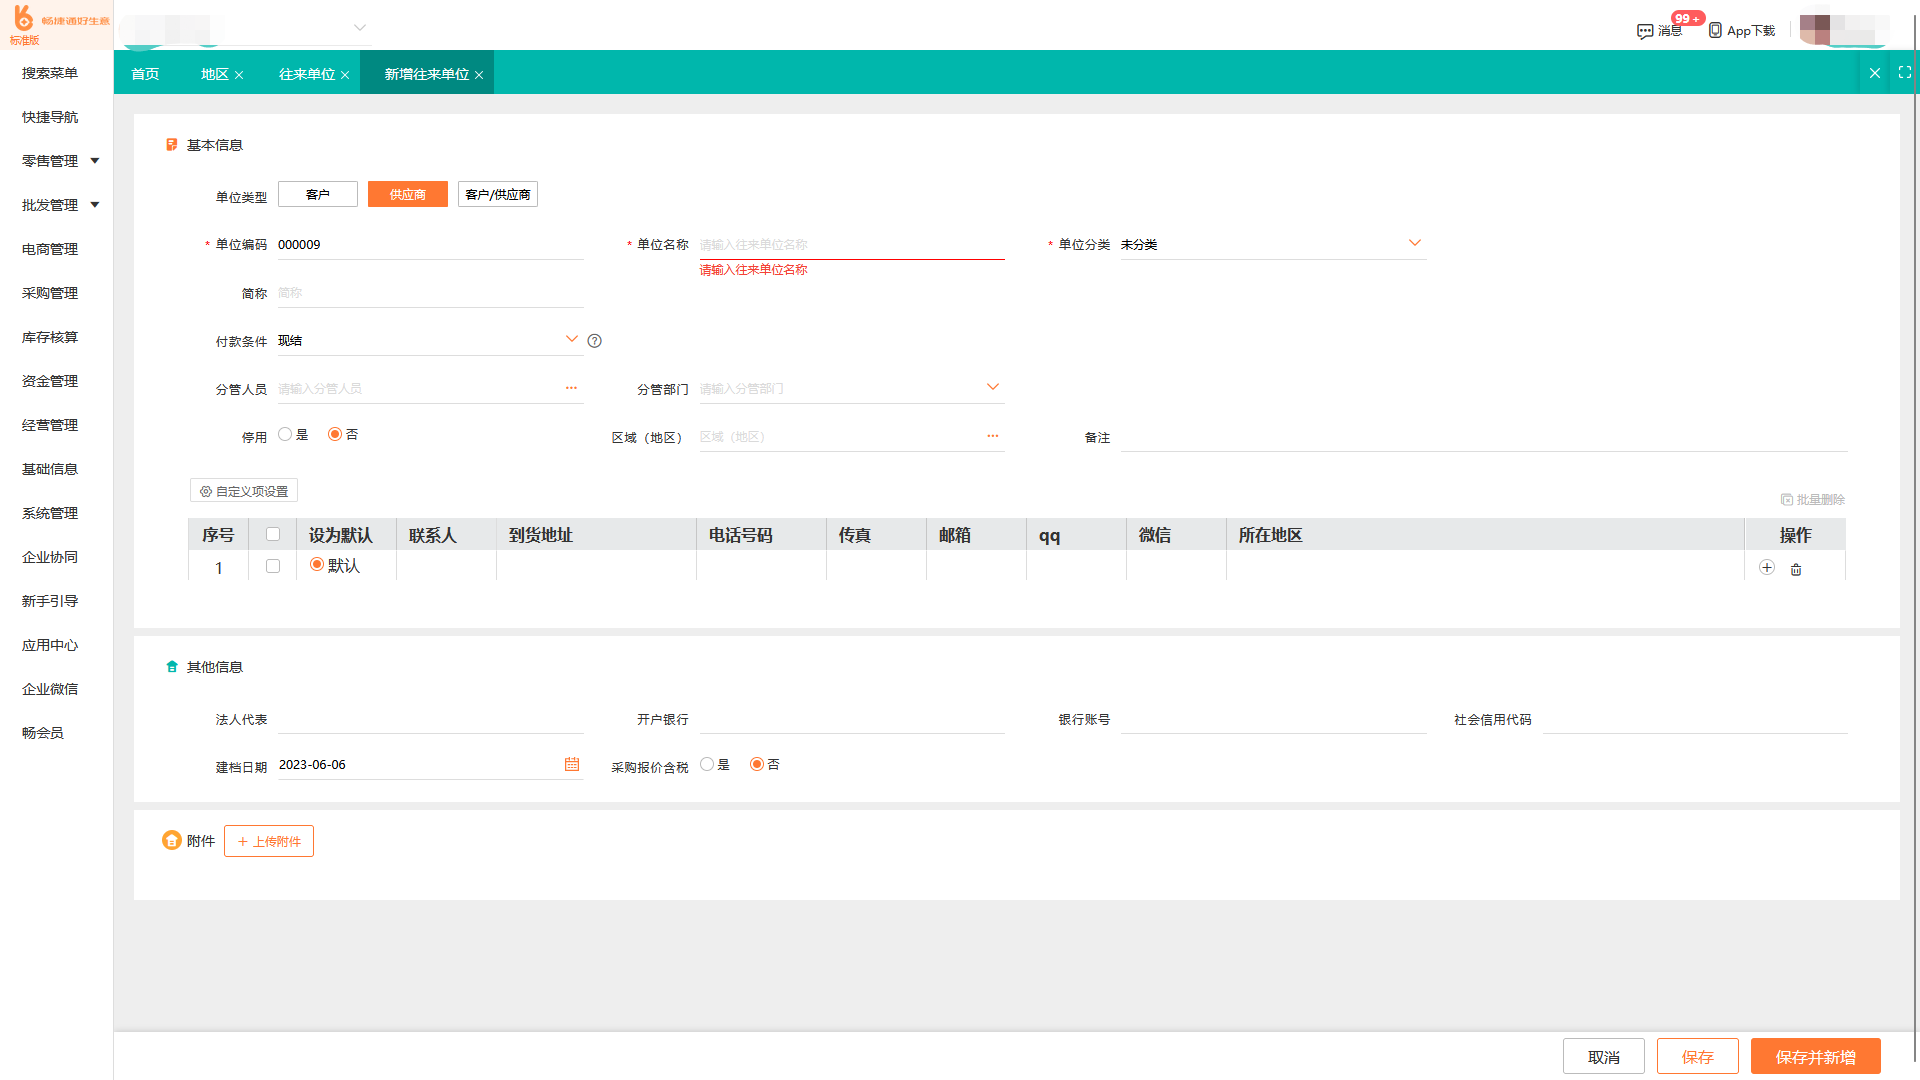Click the 区域地区 ellipsis selector
The height and width of the screenshot is (1080, 1920).
click(992, 436)
